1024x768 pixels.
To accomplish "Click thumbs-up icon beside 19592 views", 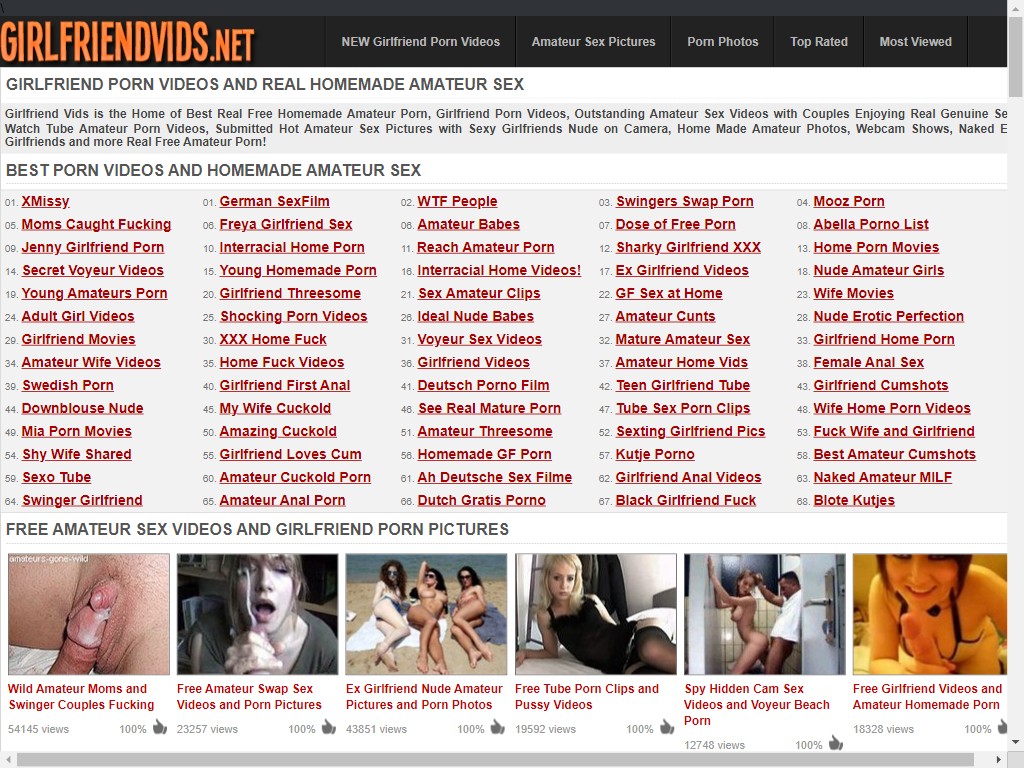I will click(667, 728).
